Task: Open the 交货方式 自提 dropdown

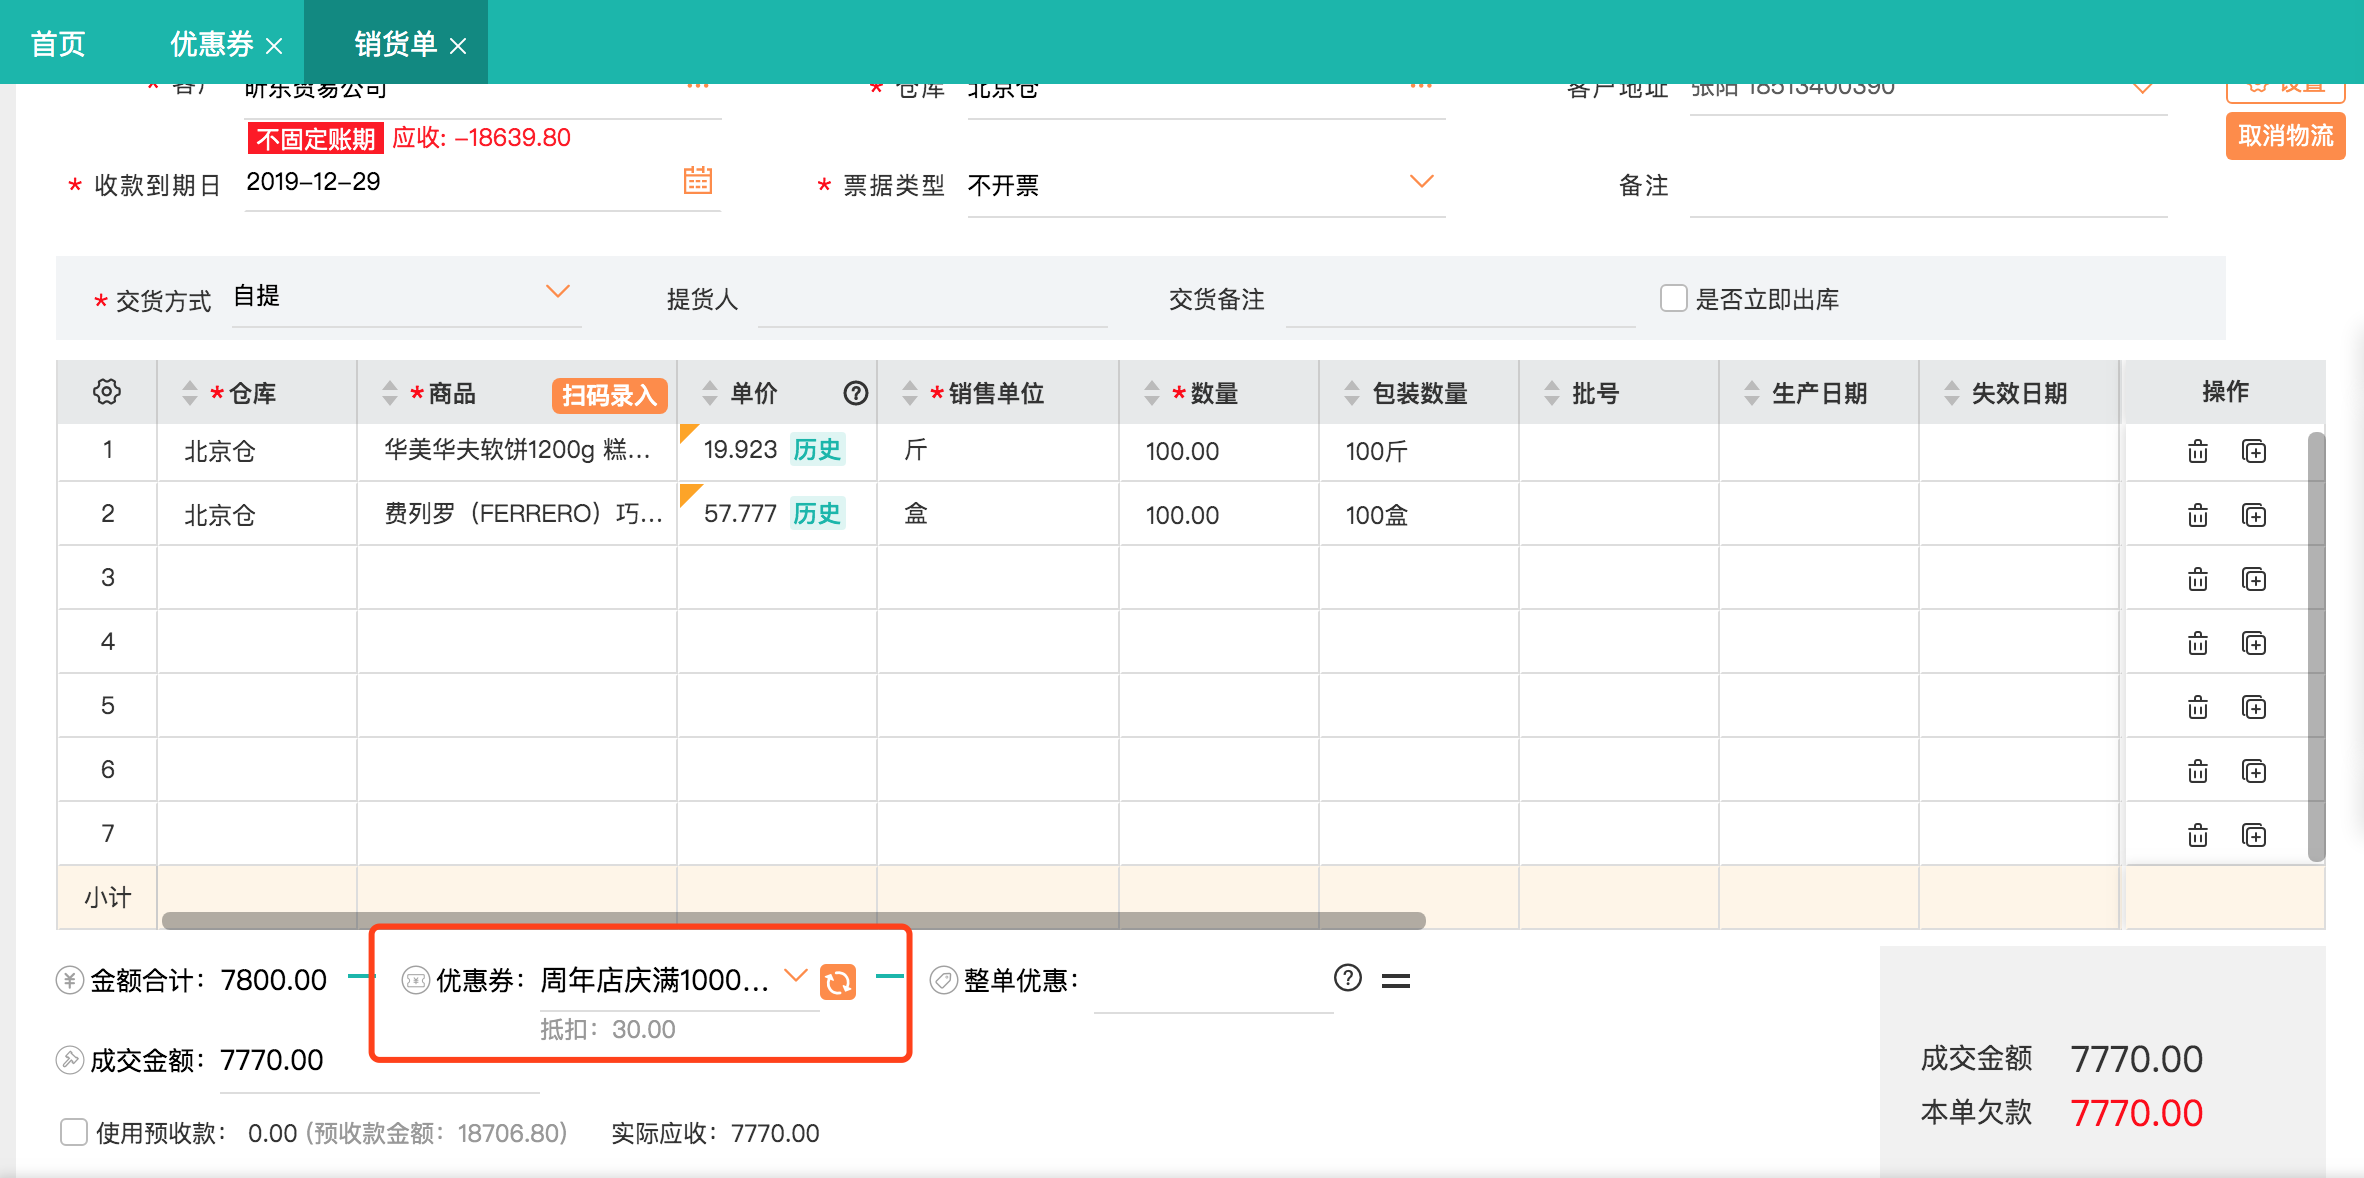Action: click(558, 294)
